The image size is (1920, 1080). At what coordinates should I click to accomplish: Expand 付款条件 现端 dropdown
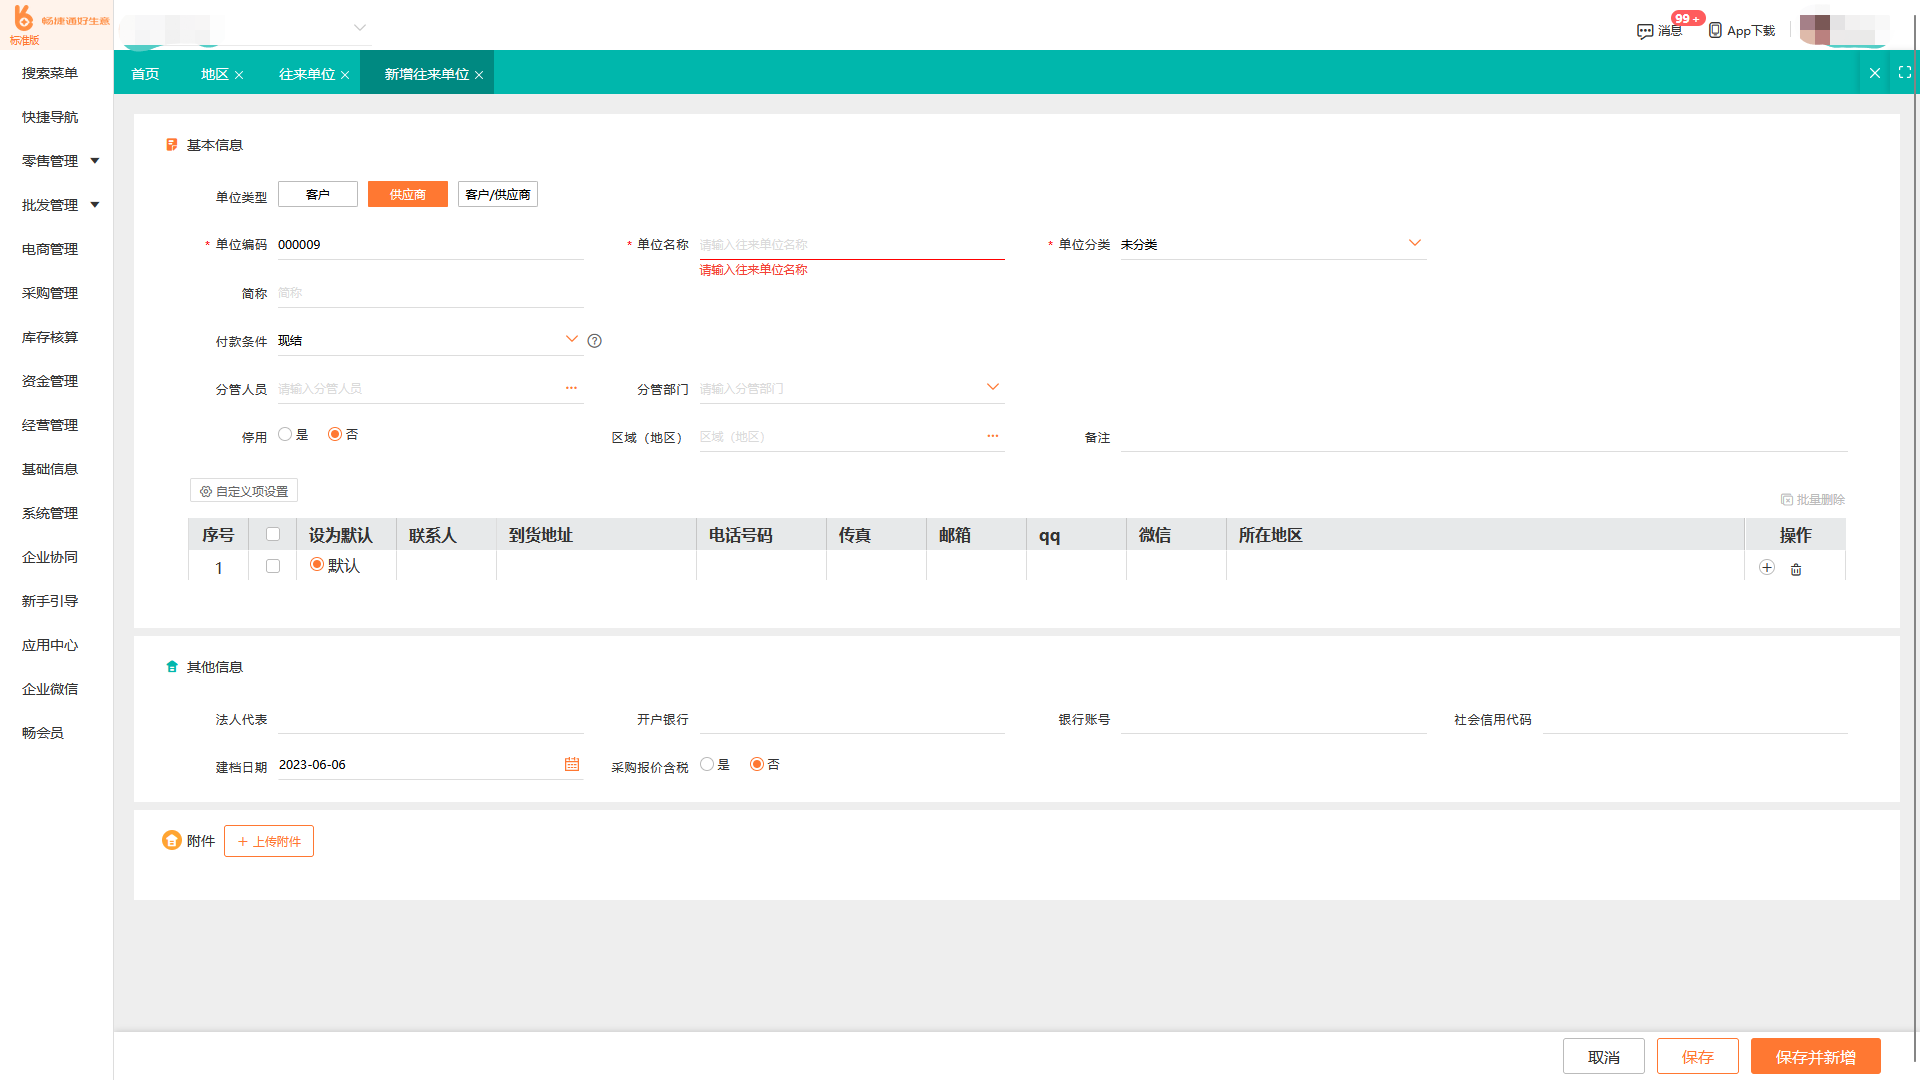coord(570,340)
